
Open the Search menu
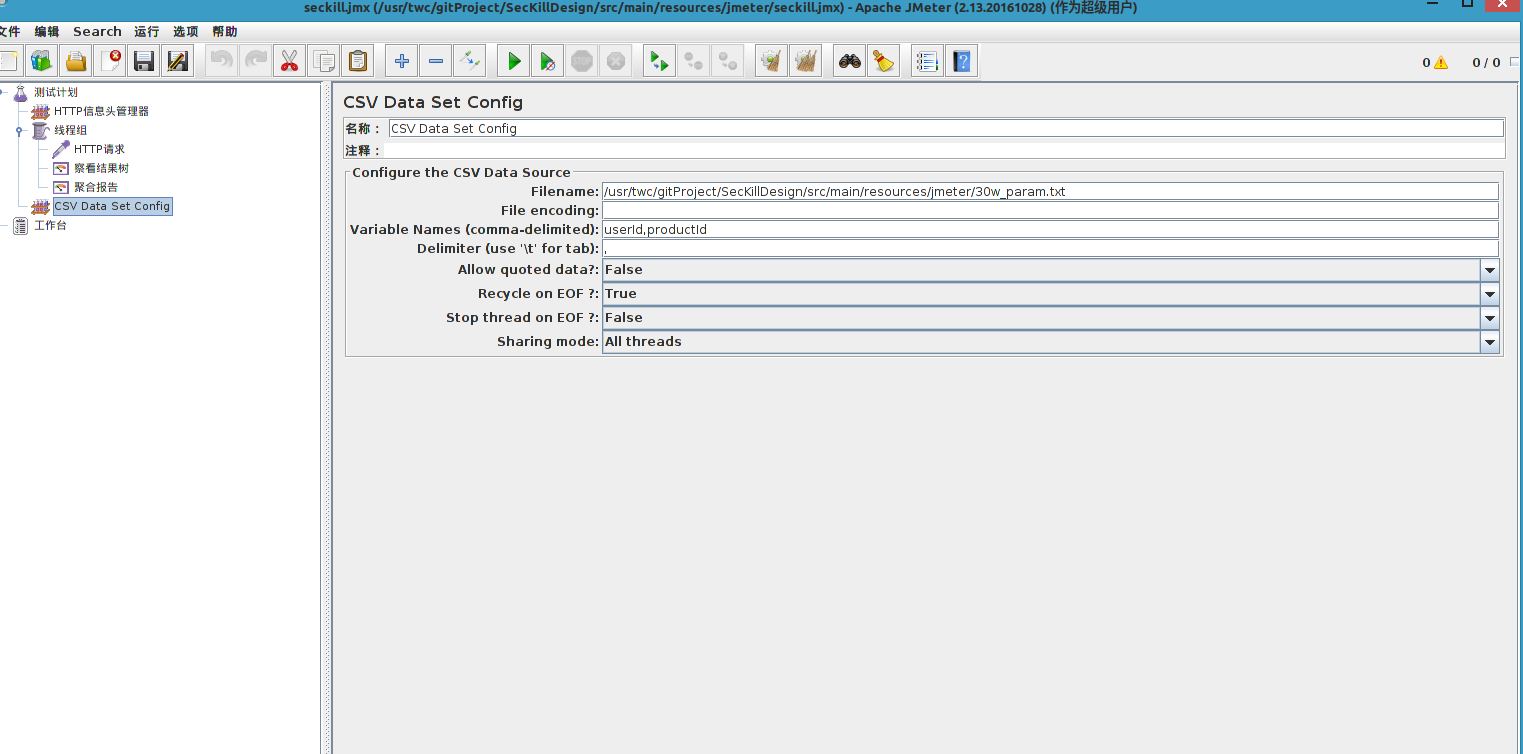pyautogui.click(x=97, y=32)
